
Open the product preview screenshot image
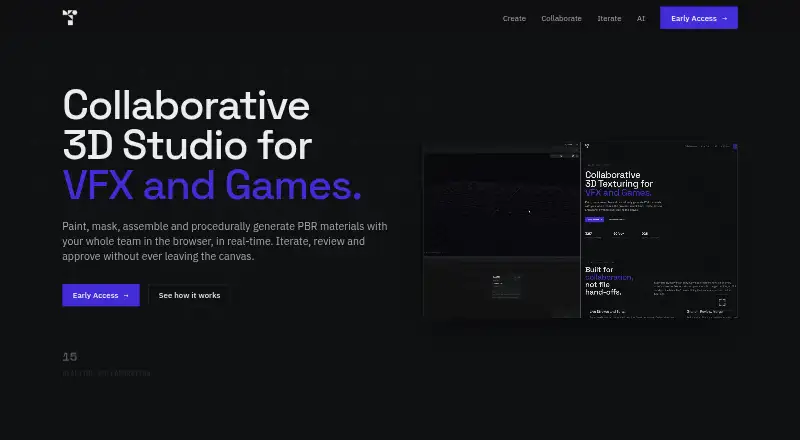point(580,230)
